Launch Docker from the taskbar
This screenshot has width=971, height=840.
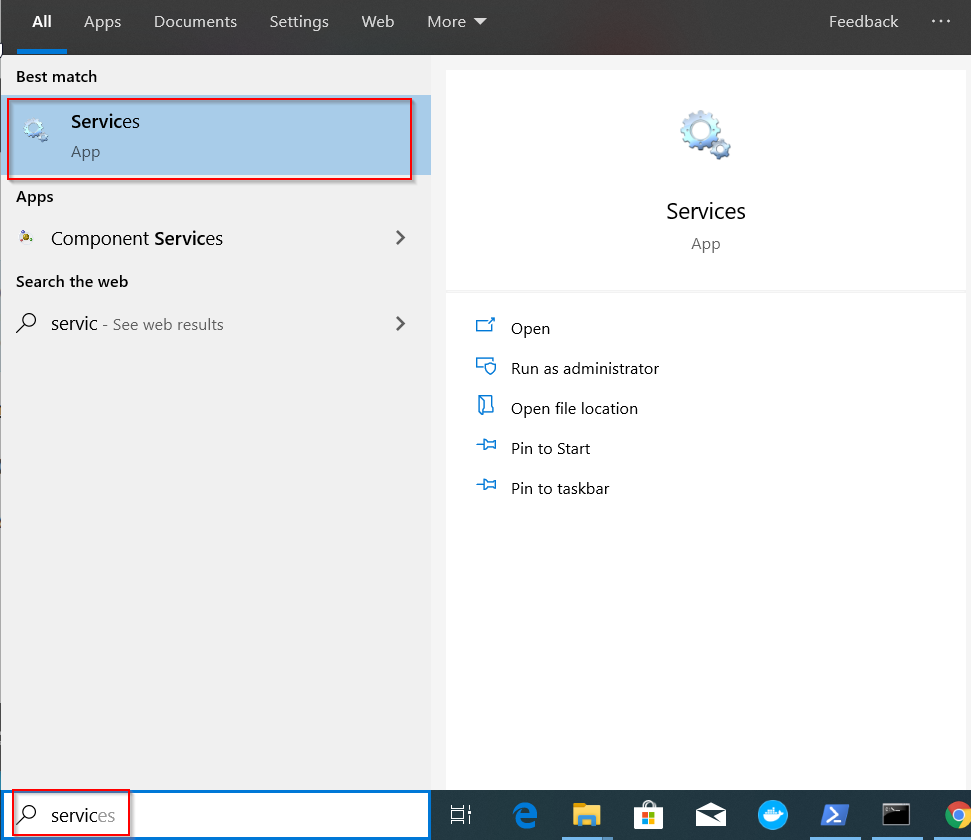pos(772,815)
